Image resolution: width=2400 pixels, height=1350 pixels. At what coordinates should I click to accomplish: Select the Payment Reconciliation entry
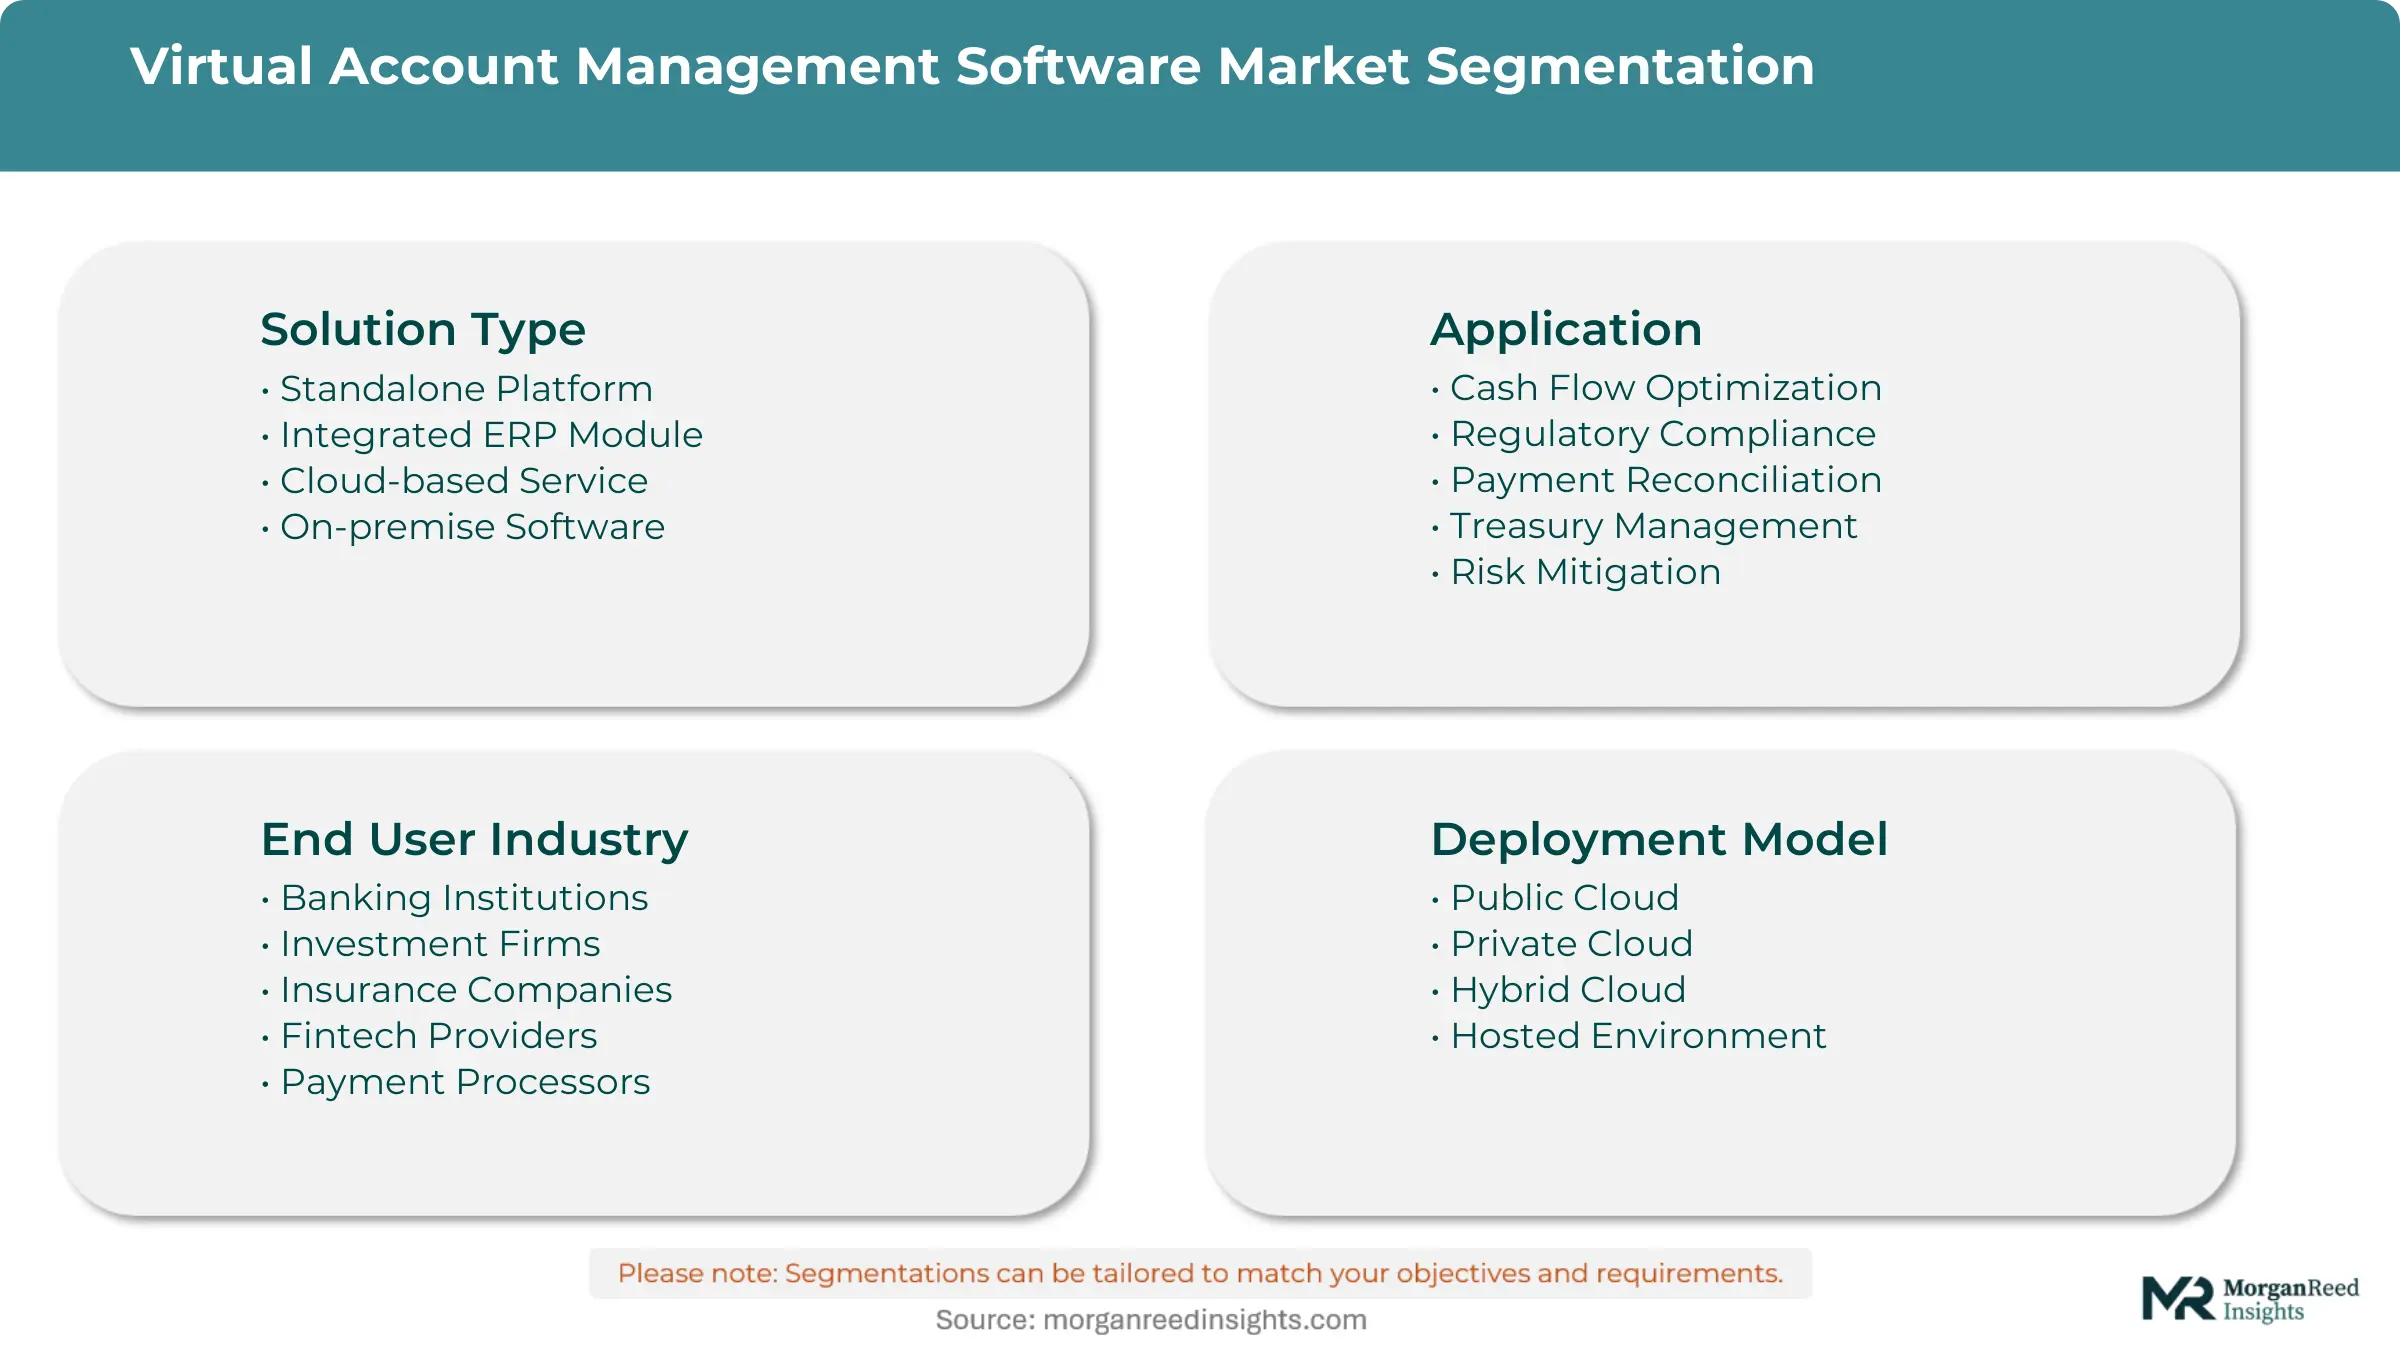[x=1665, y=481]
